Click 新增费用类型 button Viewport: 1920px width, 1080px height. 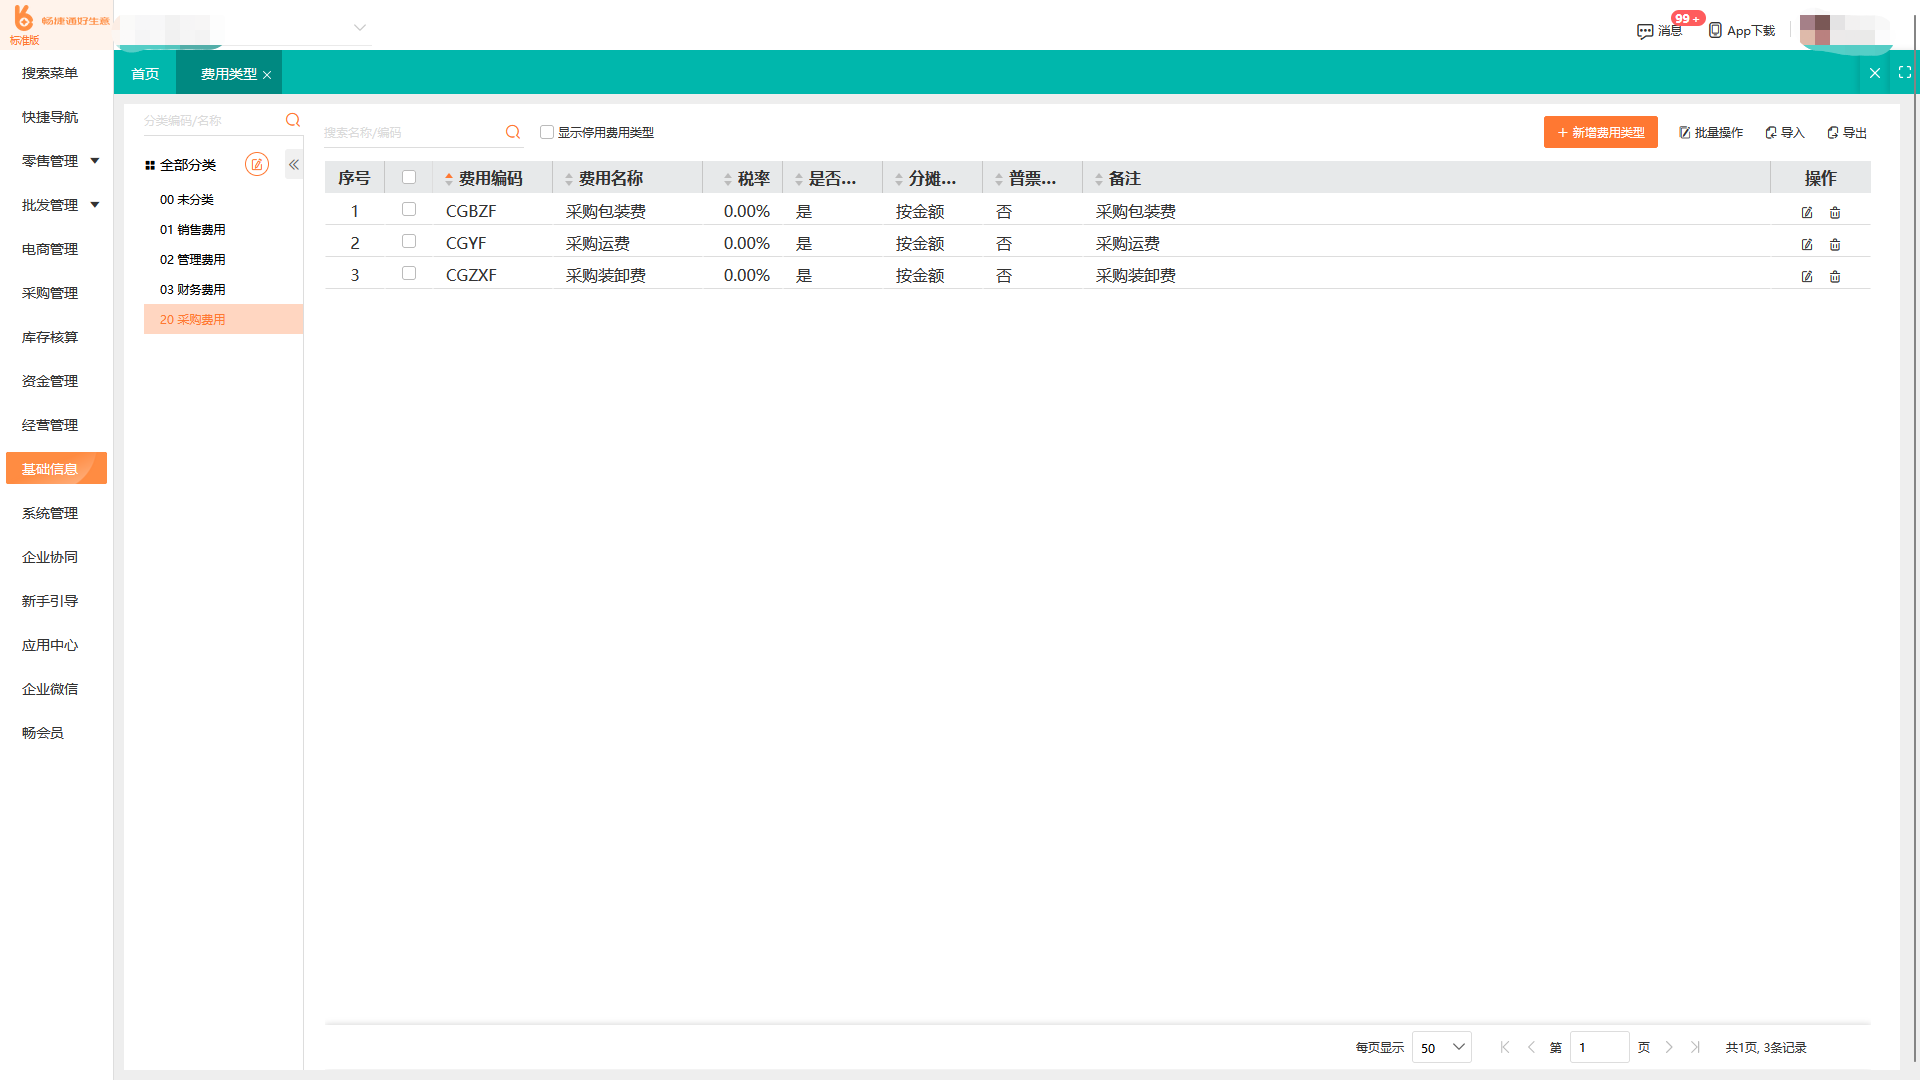pos(1601,131)
